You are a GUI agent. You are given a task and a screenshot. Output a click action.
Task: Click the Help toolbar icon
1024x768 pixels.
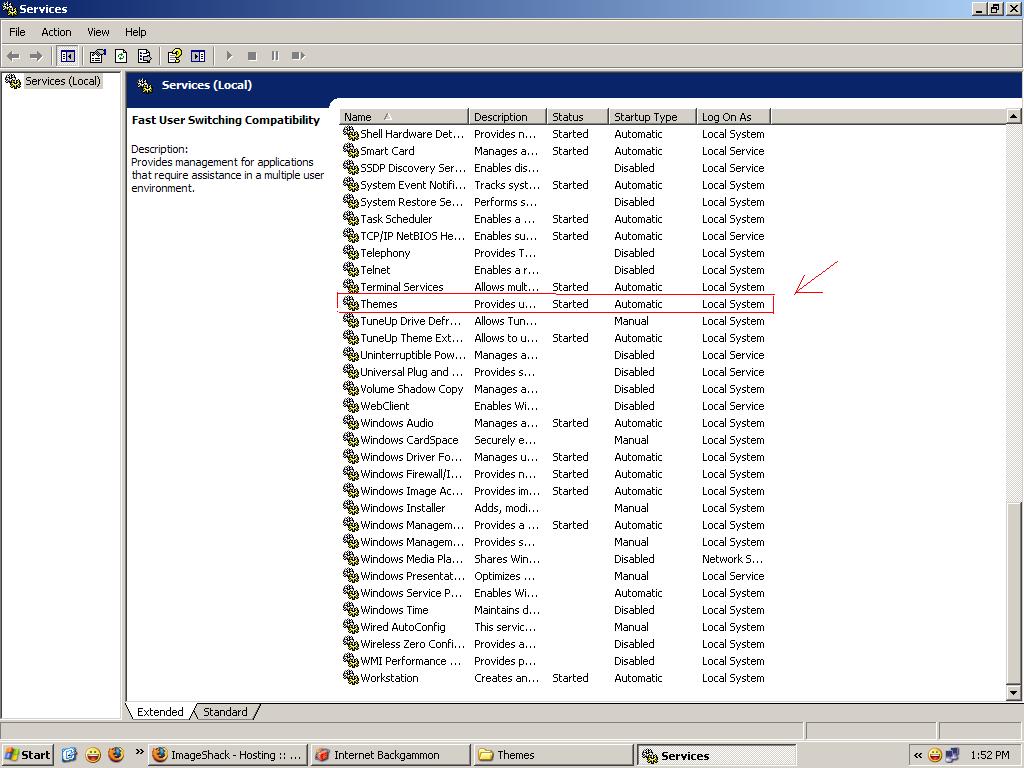pyautogui.click(x=175, y=56)
